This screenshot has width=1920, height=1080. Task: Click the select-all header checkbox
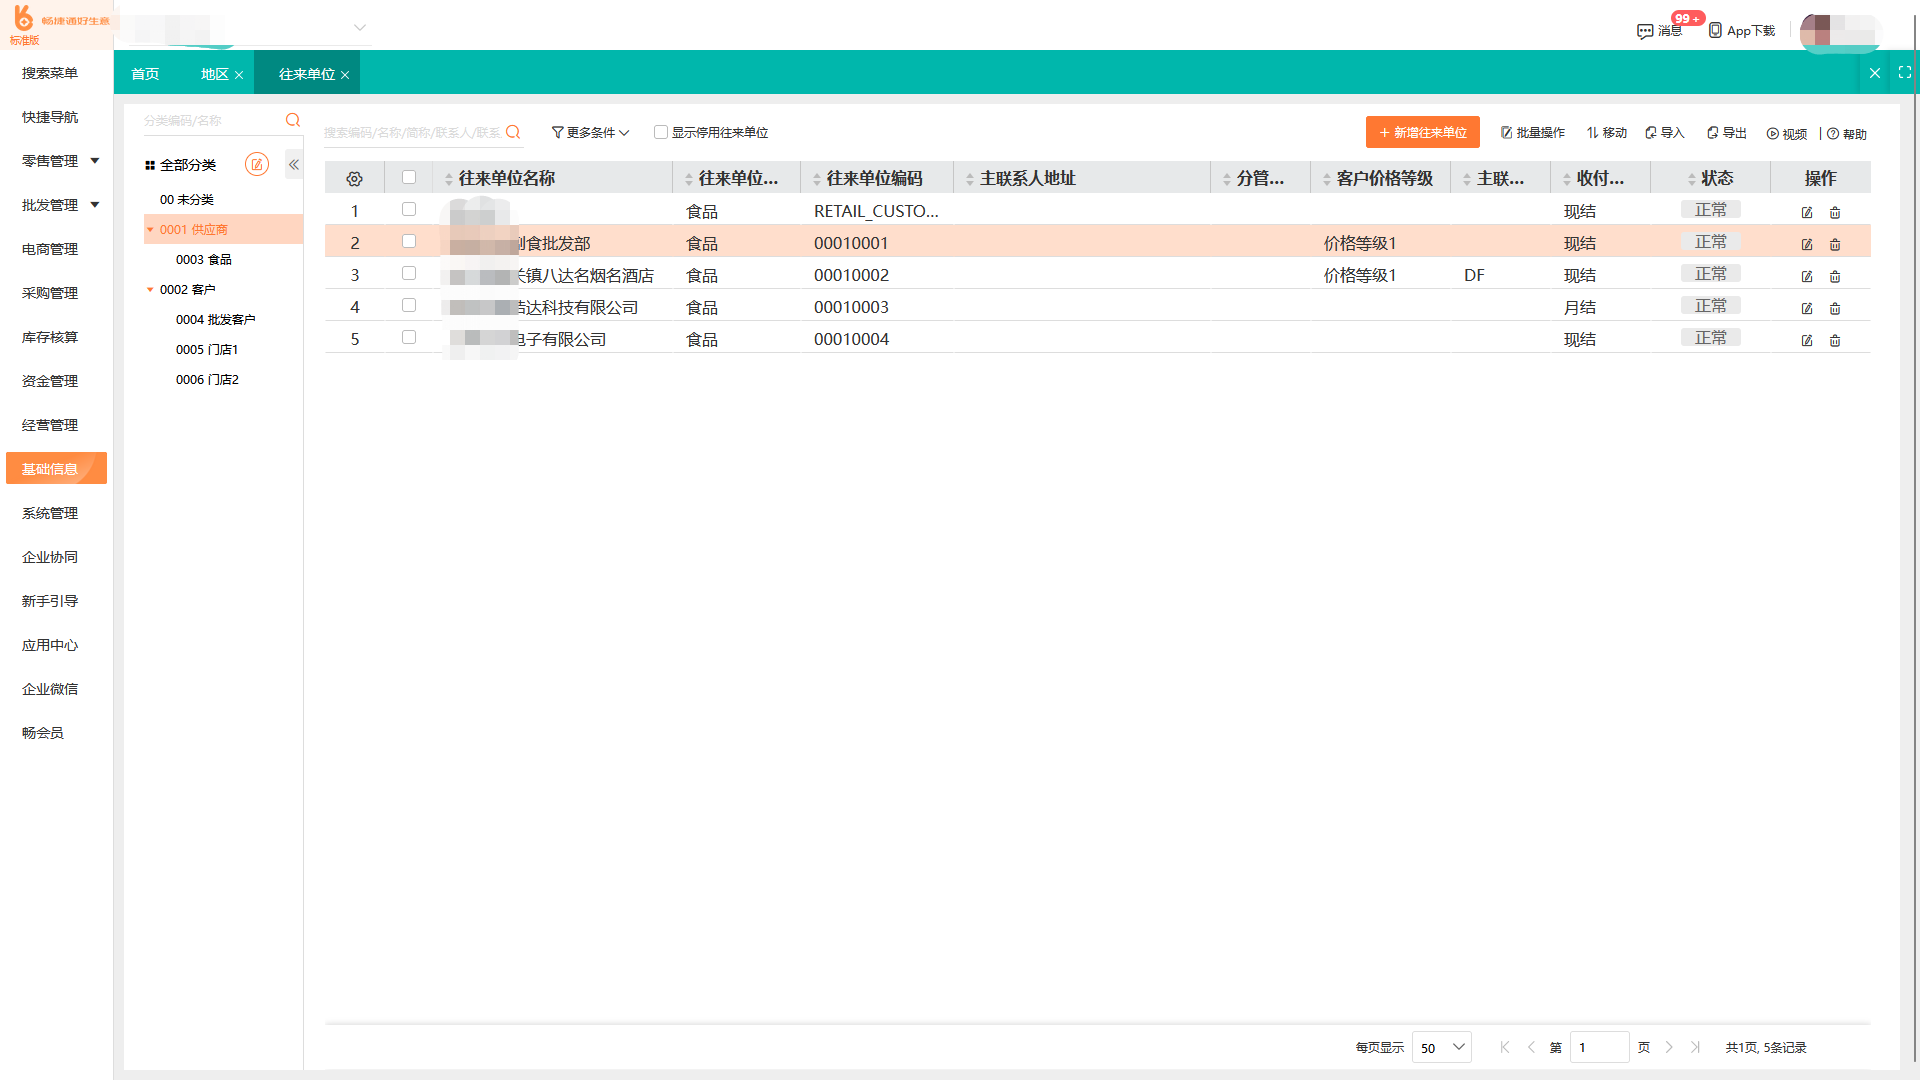pyautogui.click(x=409, y=177)
